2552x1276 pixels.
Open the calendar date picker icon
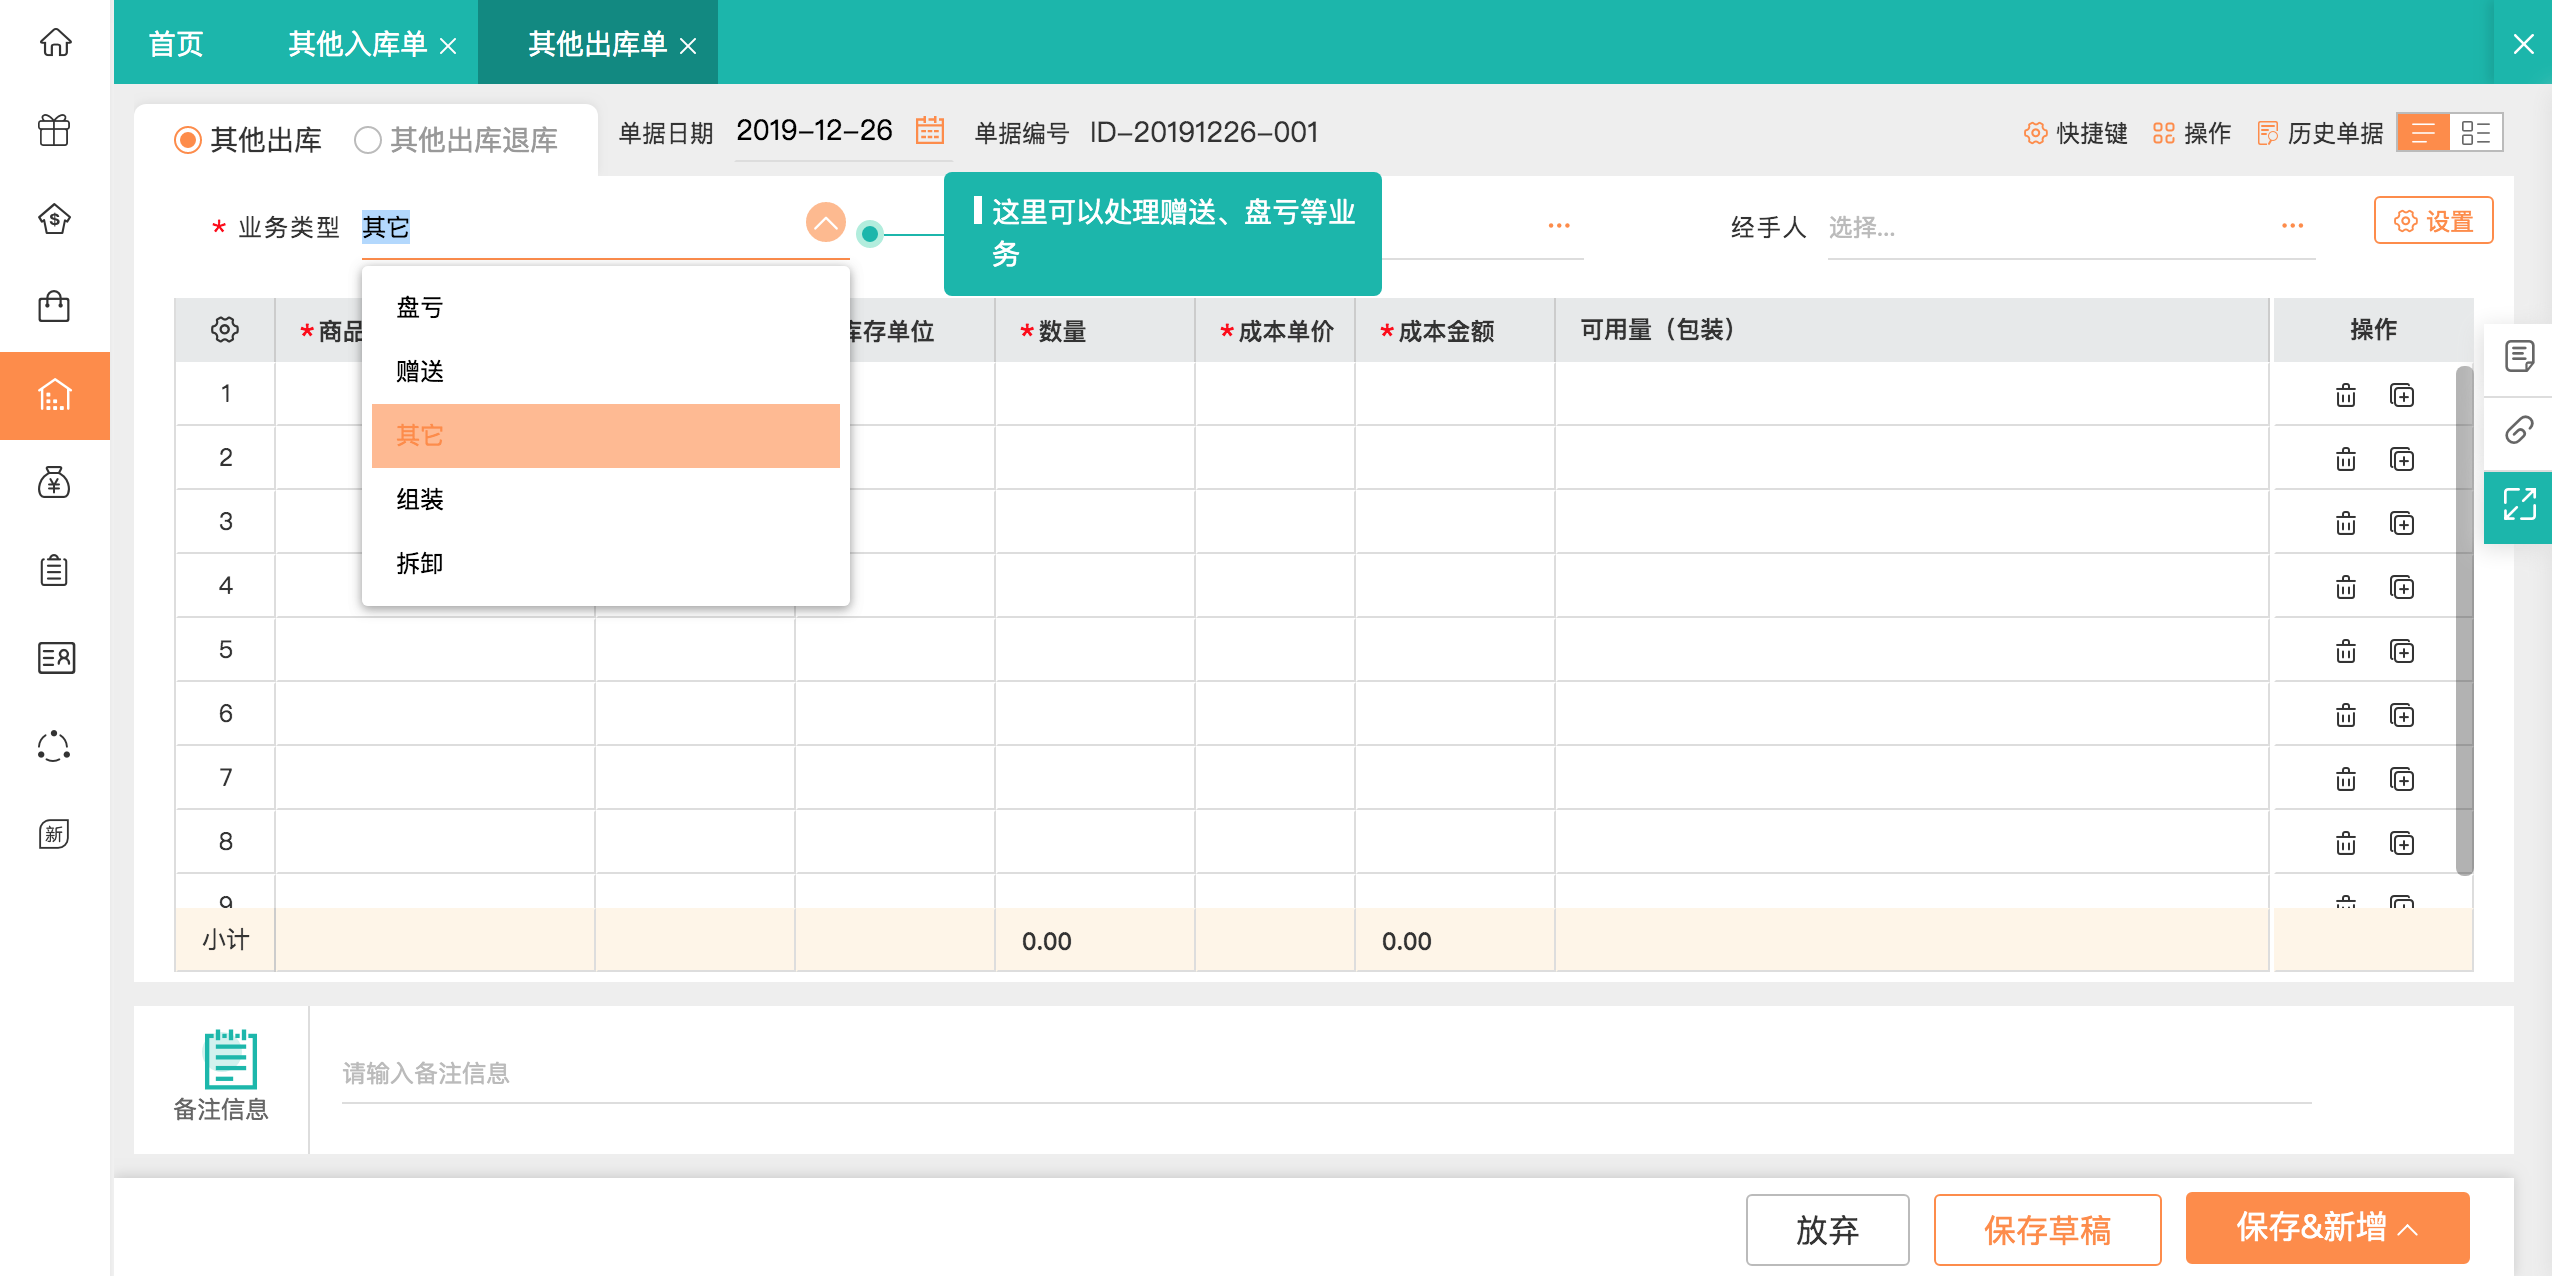pos(926,132)
